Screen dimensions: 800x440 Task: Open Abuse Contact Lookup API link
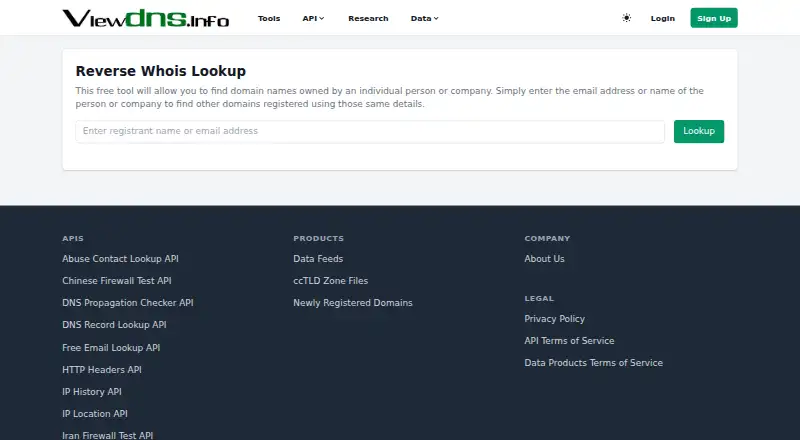[120, 259]
